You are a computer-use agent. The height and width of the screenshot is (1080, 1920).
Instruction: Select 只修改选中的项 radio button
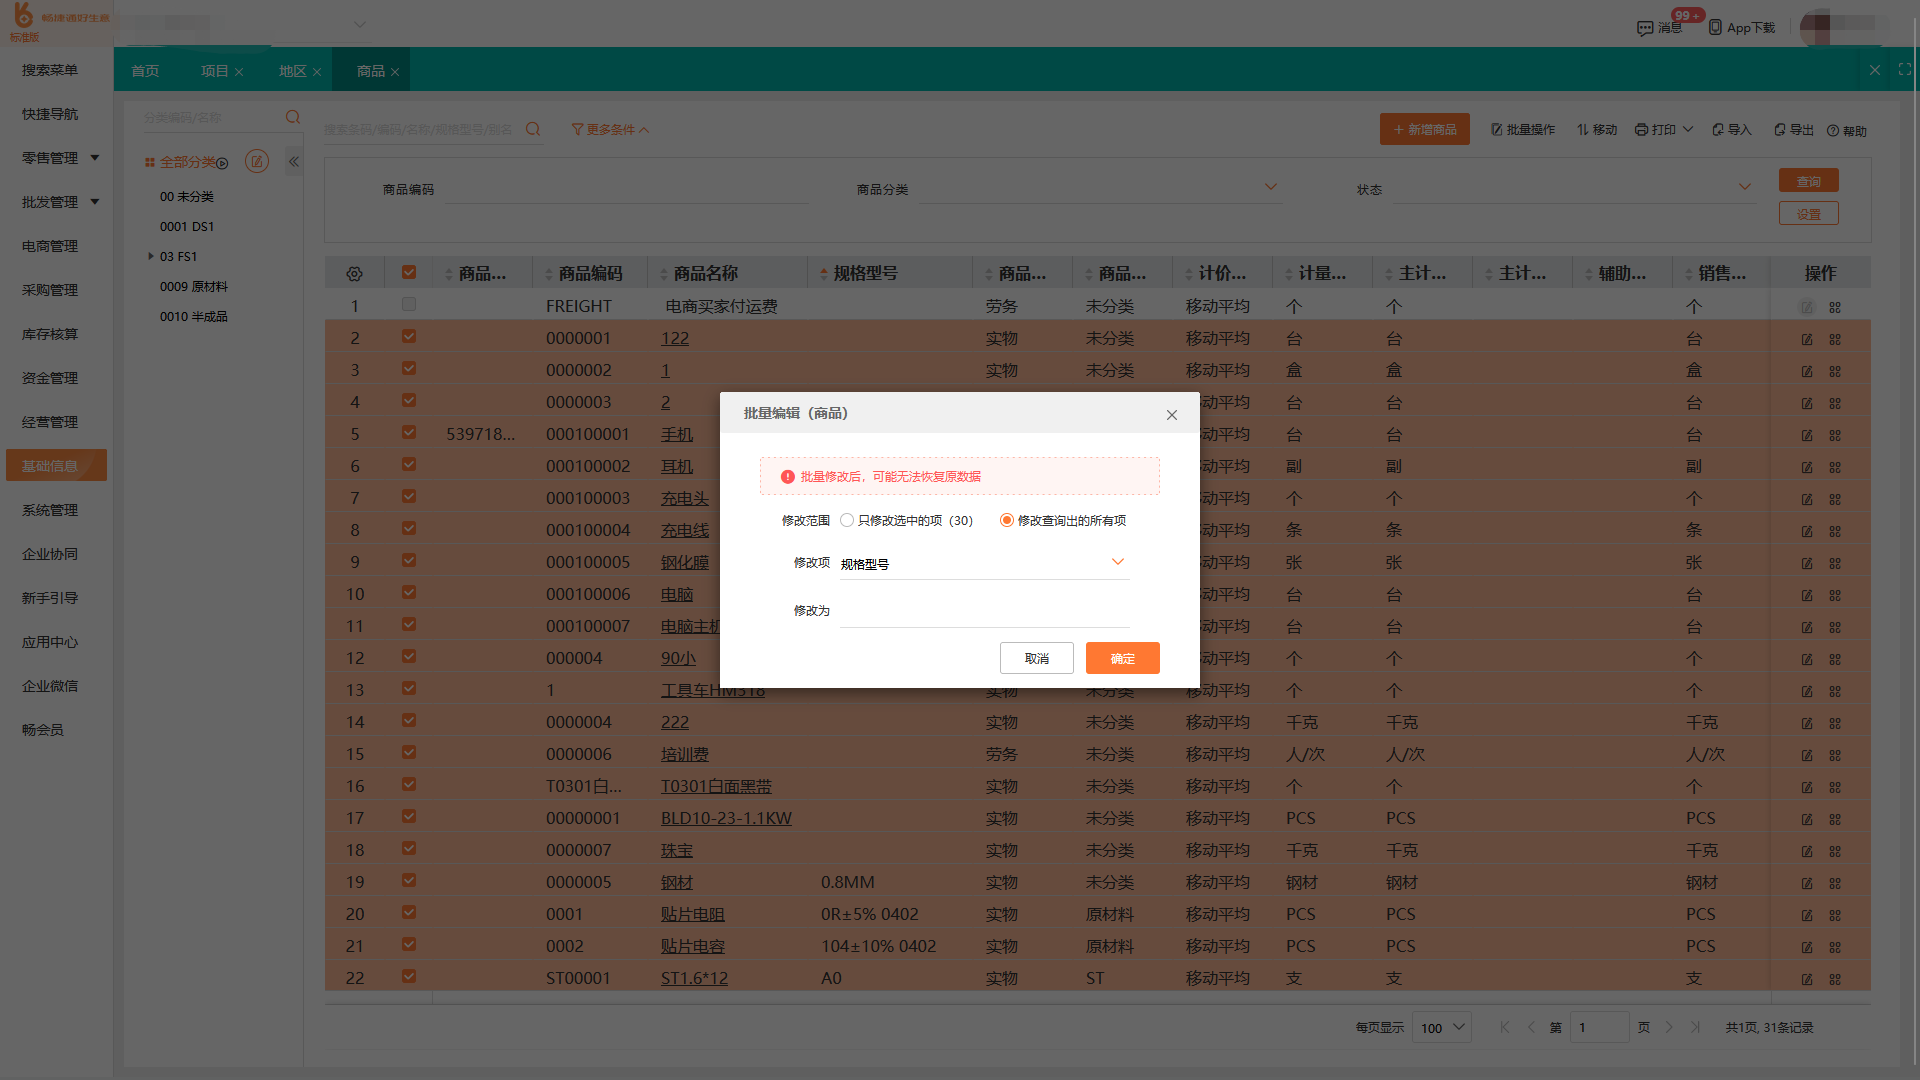coord(849,520)
